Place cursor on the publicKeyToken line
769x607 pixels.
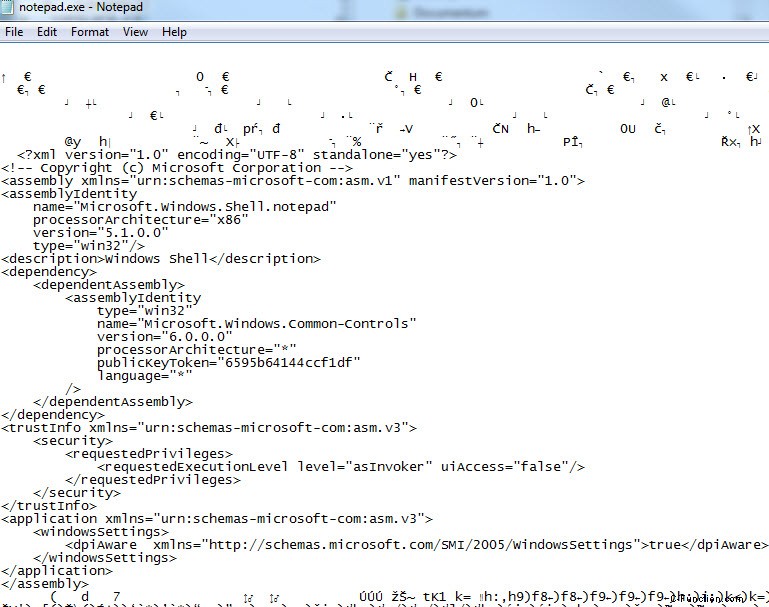point(228,363)
